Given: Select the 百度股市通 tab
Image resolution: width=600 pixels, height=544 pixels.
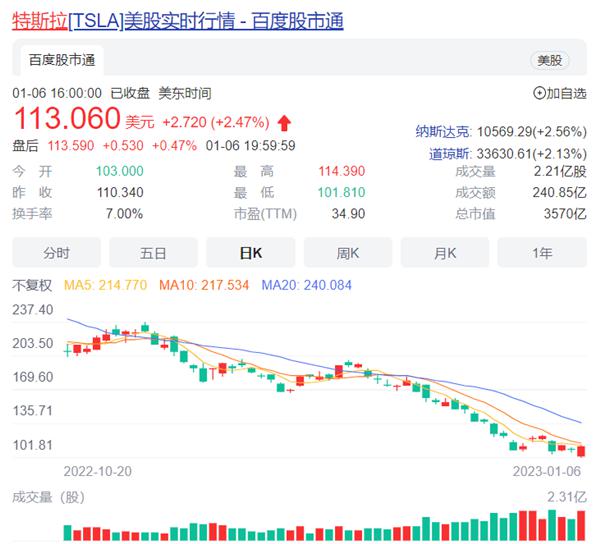Looking at the screenshot, I should (61, 60).
